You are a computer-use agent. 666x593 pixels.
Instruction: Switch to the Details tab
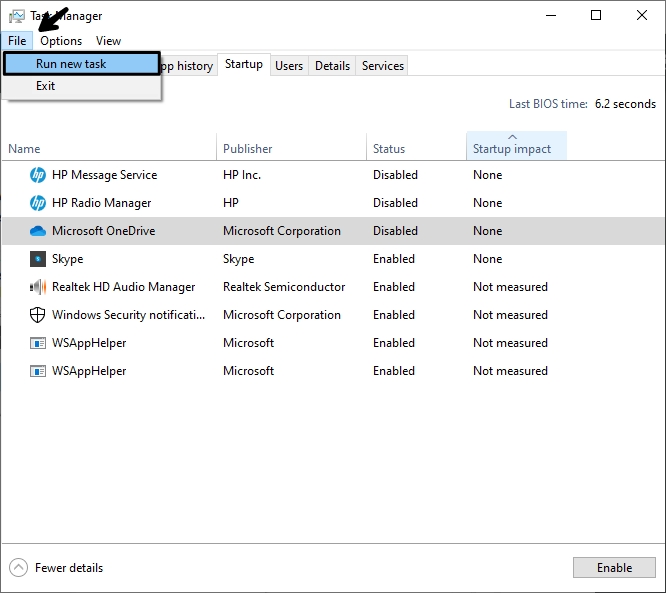(x=332, y=66)
